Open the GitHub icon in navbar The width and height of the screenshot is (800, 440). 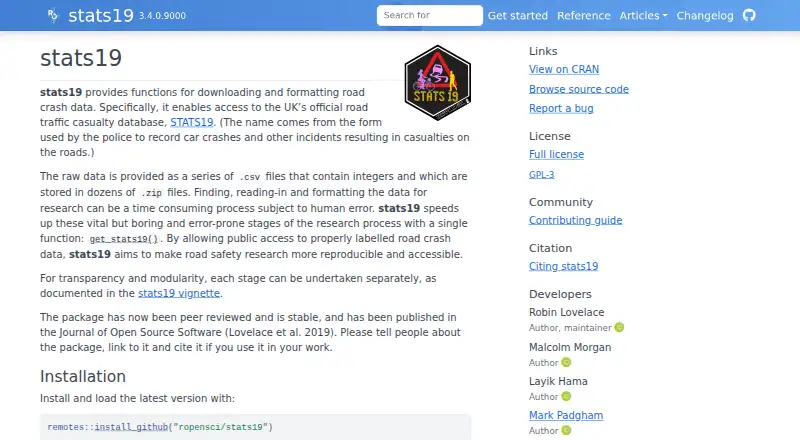pos(748,15)
